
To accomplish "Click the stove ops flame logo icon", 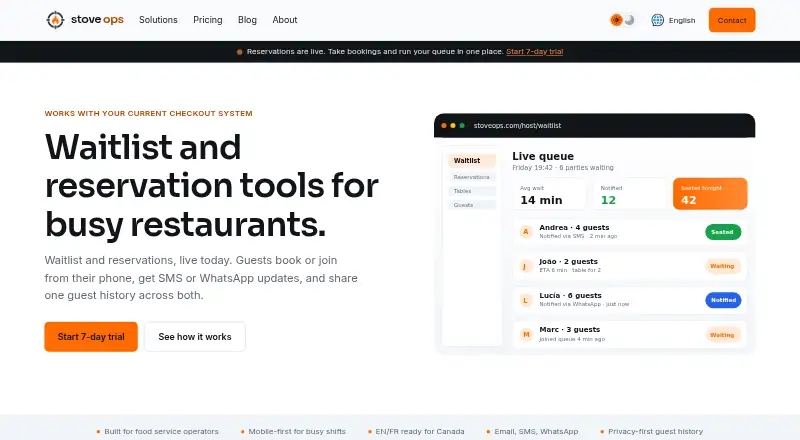I will point(55,20).
